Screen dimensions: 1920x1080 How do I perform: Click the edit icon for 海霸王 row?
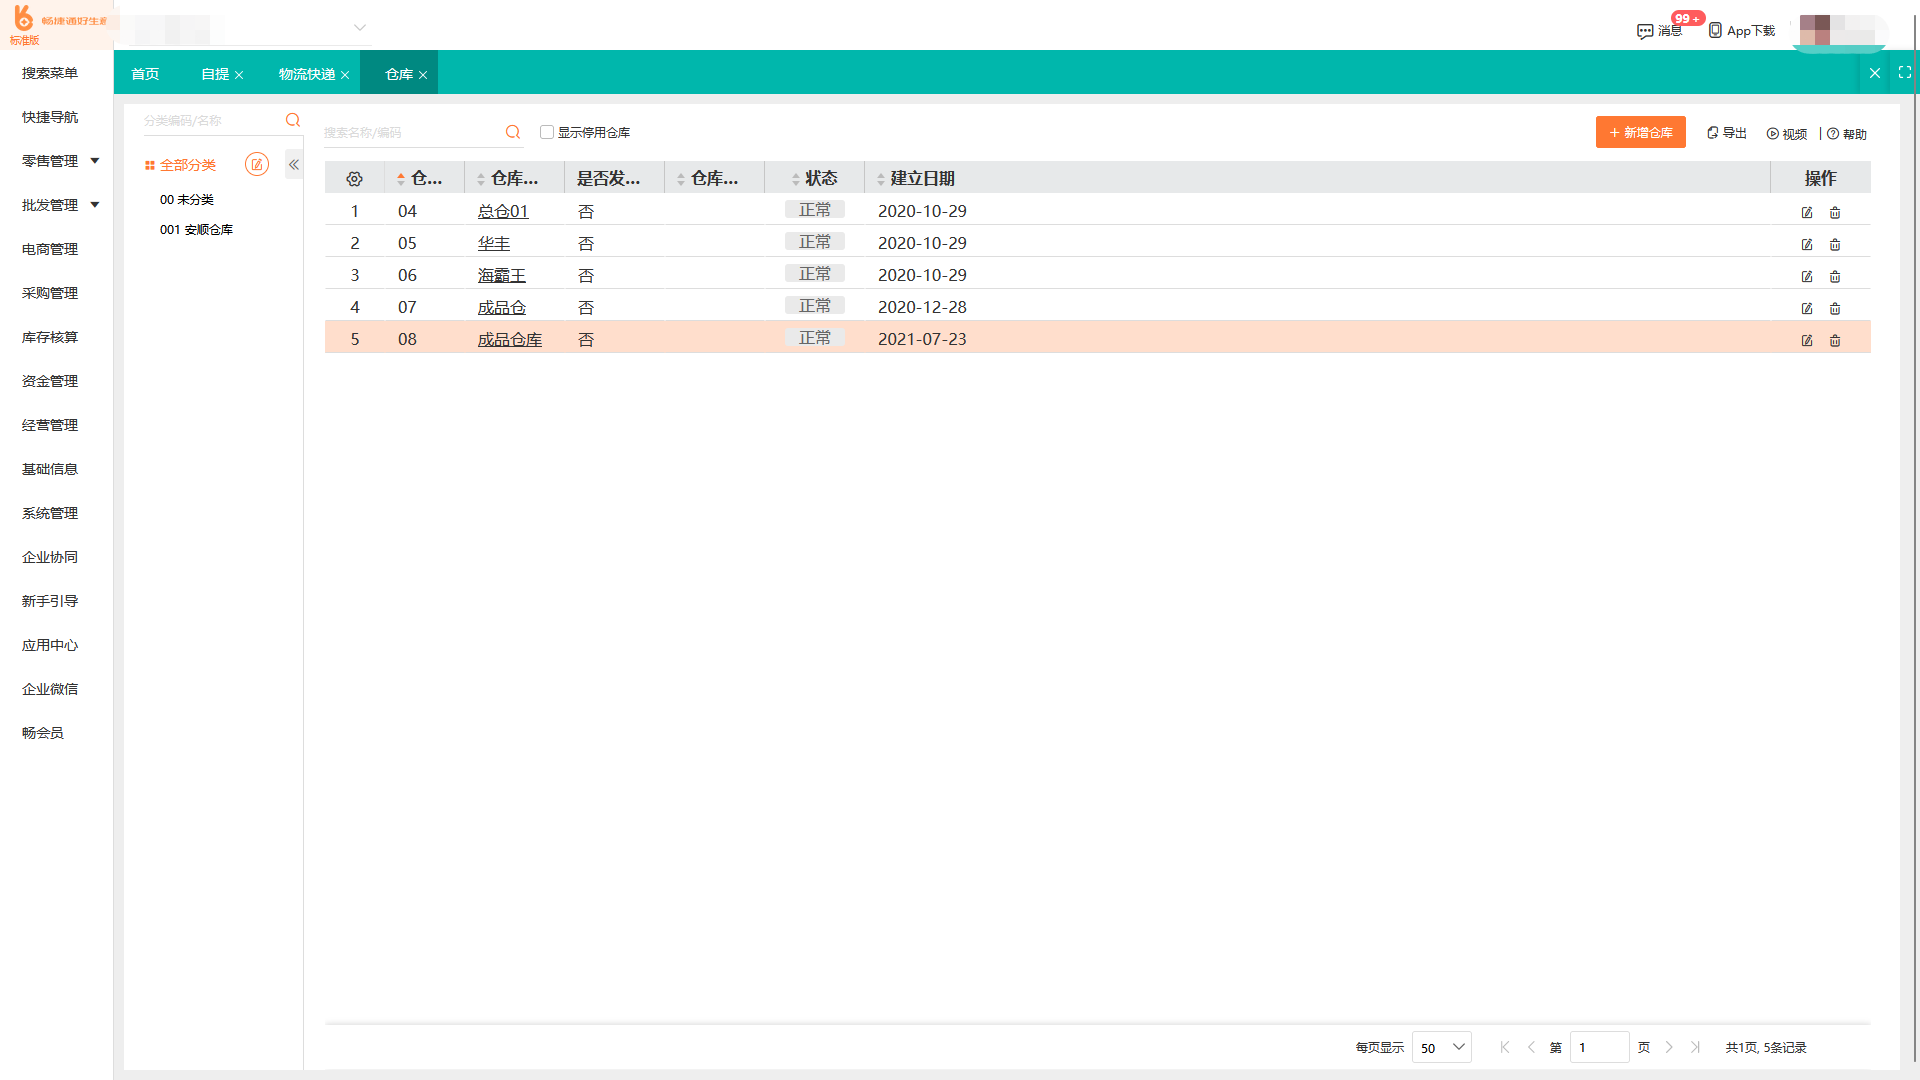[x=1805, y=274]
